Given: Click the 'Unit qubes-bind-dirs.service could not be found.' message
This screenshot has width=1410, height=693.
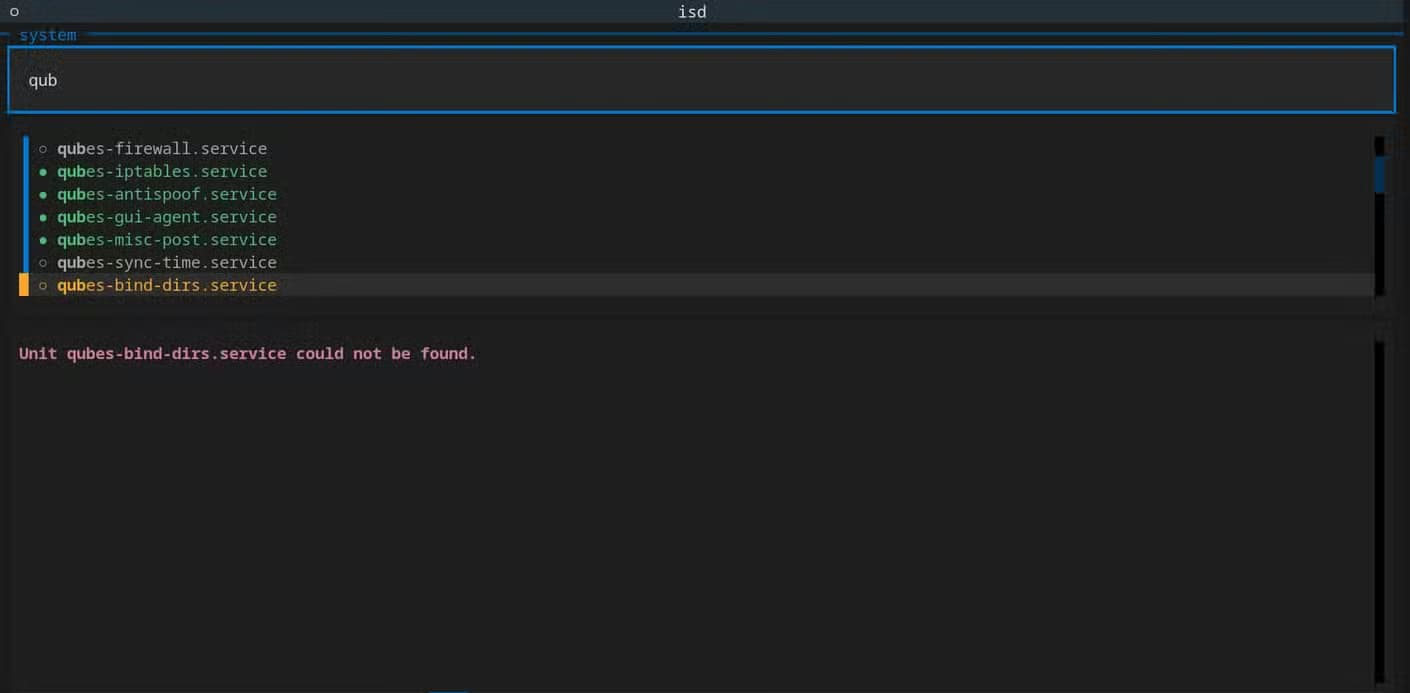Looking at the screenshot, I should 248,354.
